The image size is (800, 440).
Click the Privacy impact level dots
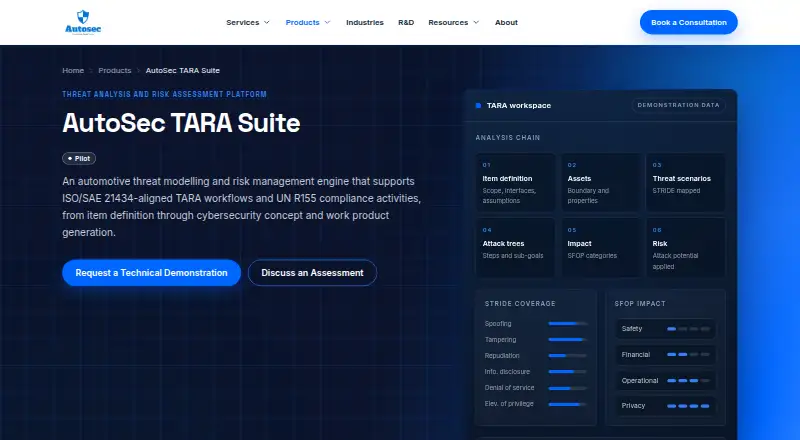tap(688, 406)
